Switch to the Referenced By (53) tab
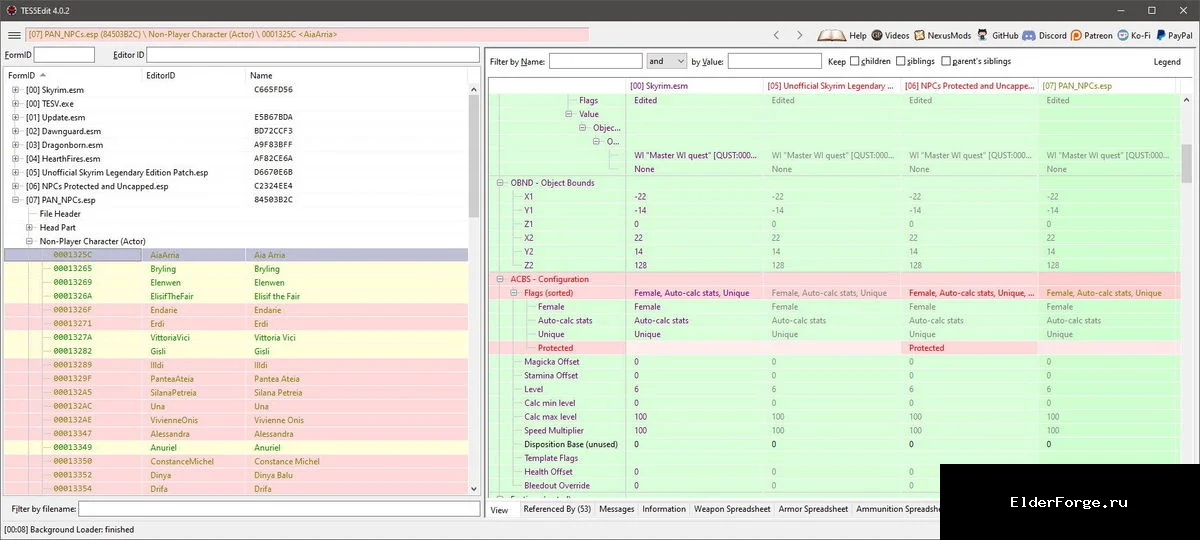Viewport: 1200px width, 540px height. [556, 509]
